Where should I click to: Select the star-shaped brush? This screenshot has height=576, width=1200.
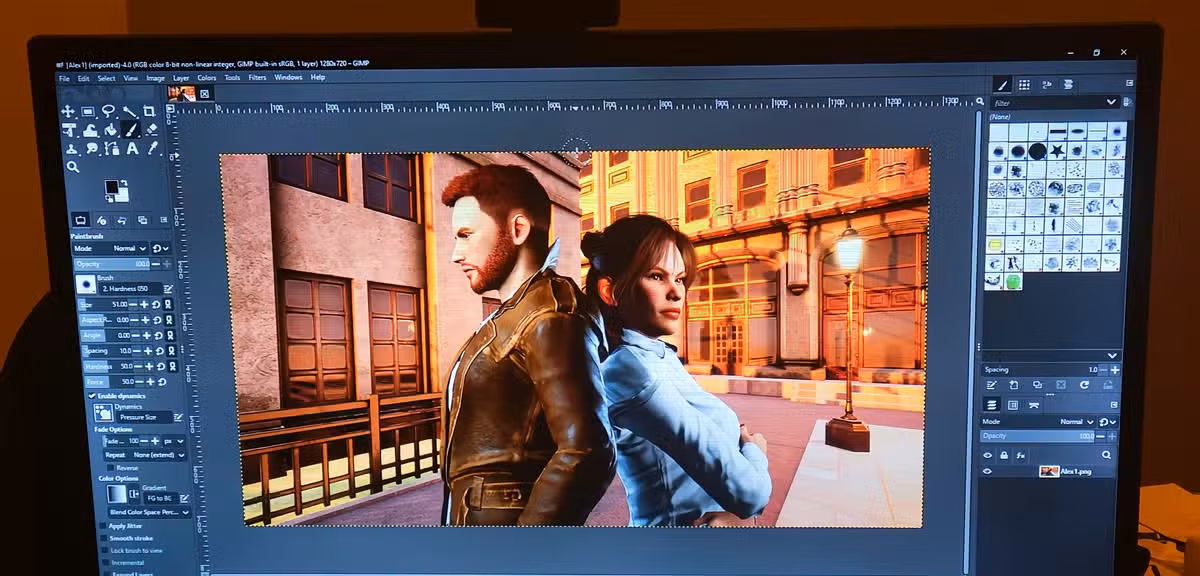(1057, 150)
